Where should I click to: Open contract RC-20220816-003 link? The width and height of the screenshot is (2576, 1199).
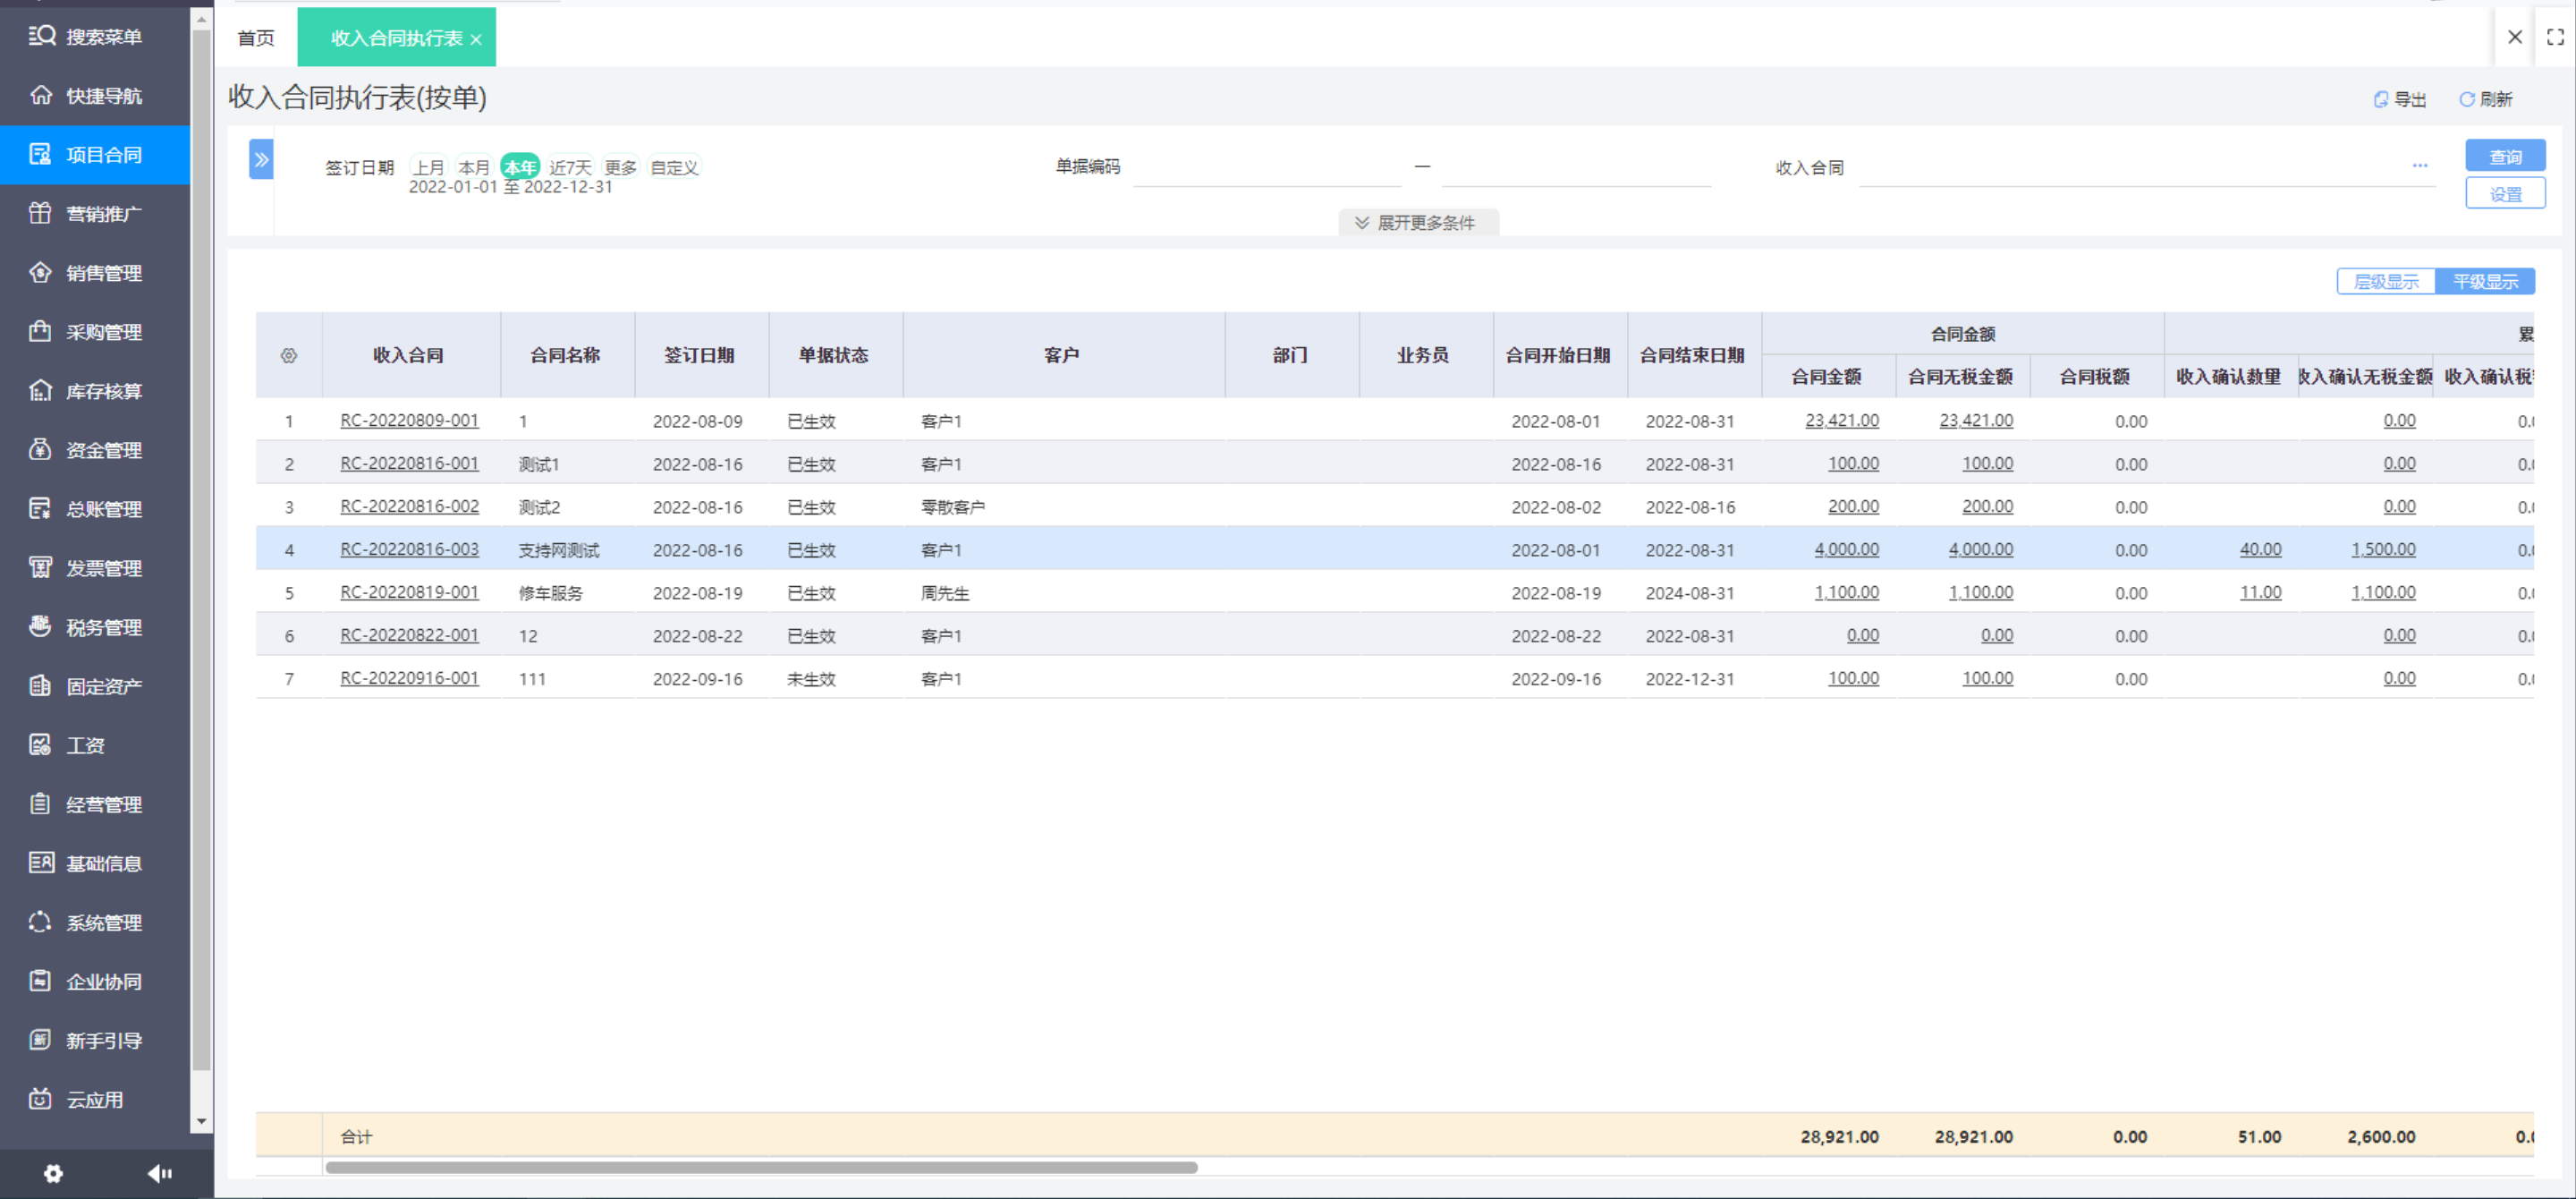pos(409,548)
